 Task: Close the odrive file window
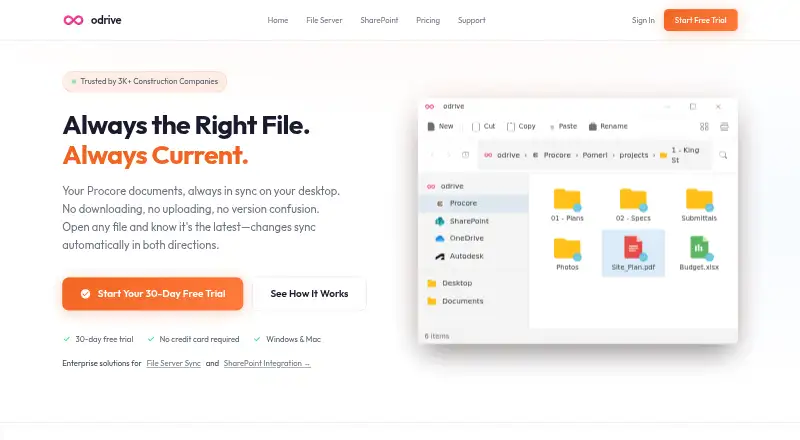[718, 107]
